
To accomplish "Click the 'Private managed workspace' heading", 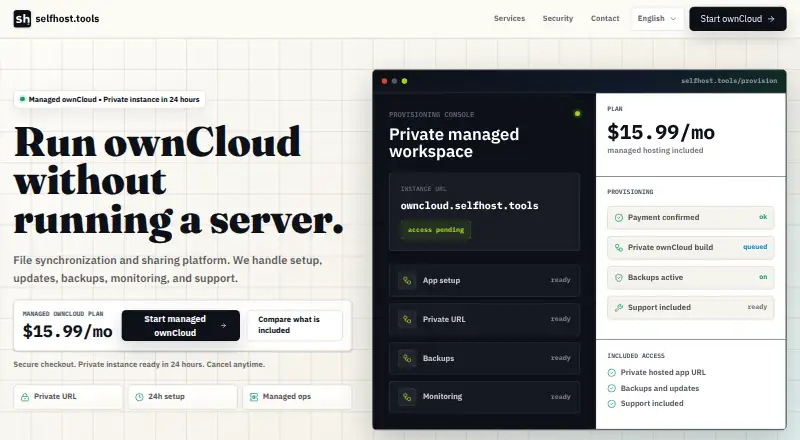I will [454, 143].
